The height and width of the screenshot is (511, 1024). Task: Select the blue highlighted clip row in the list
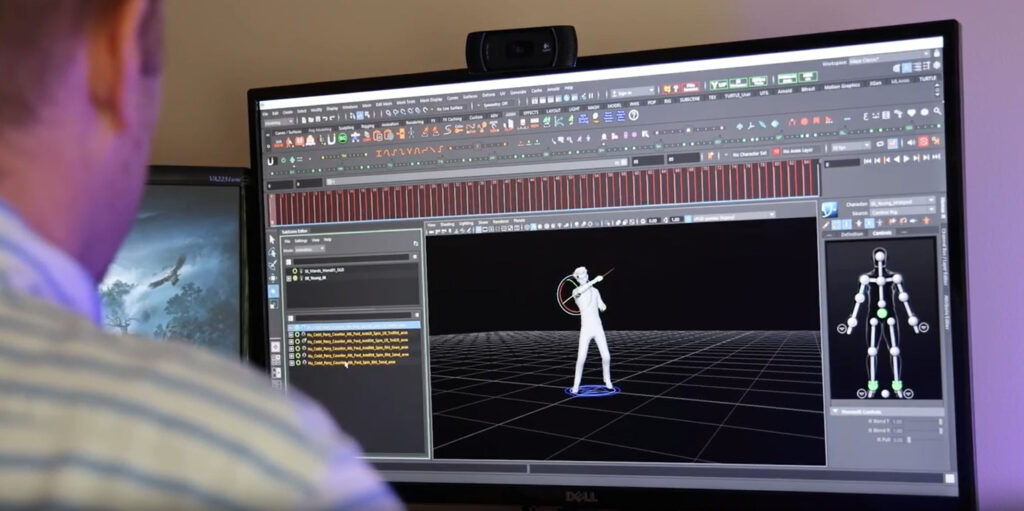pyautogui.click(x=355, y=326)
